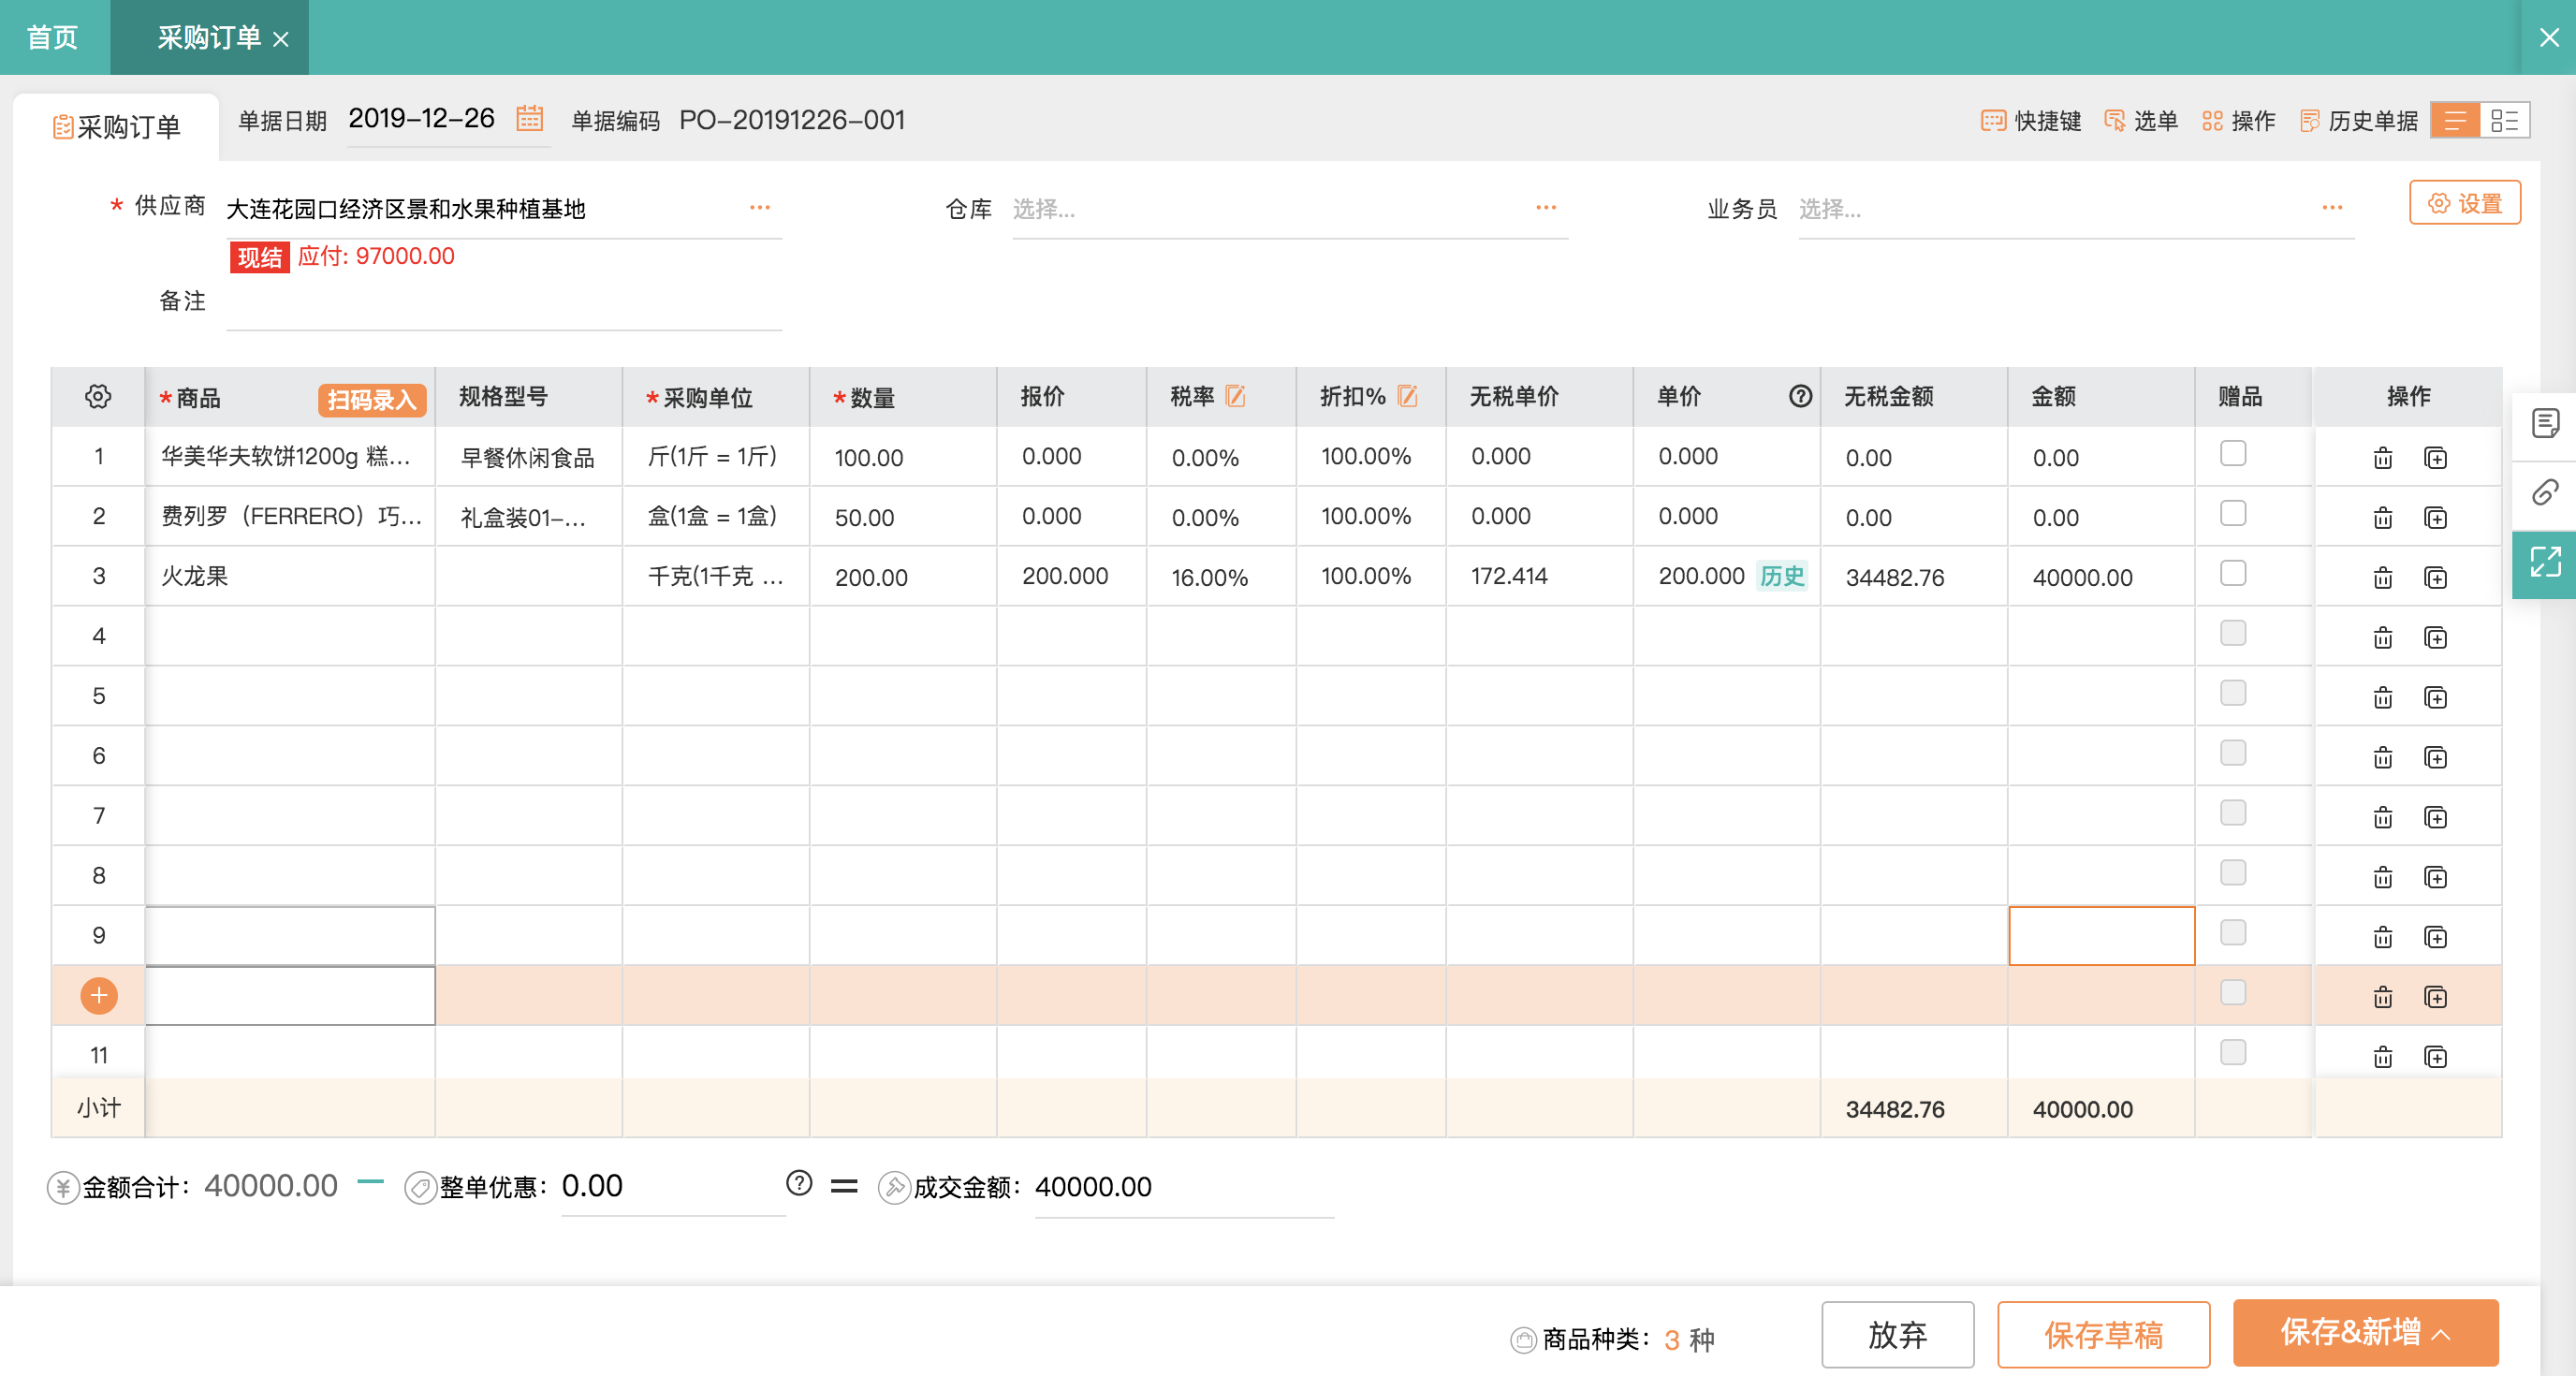Click 保存草稿 save draft button
This screenshot has width=2576, height=1376.
pos(2099,1328)
